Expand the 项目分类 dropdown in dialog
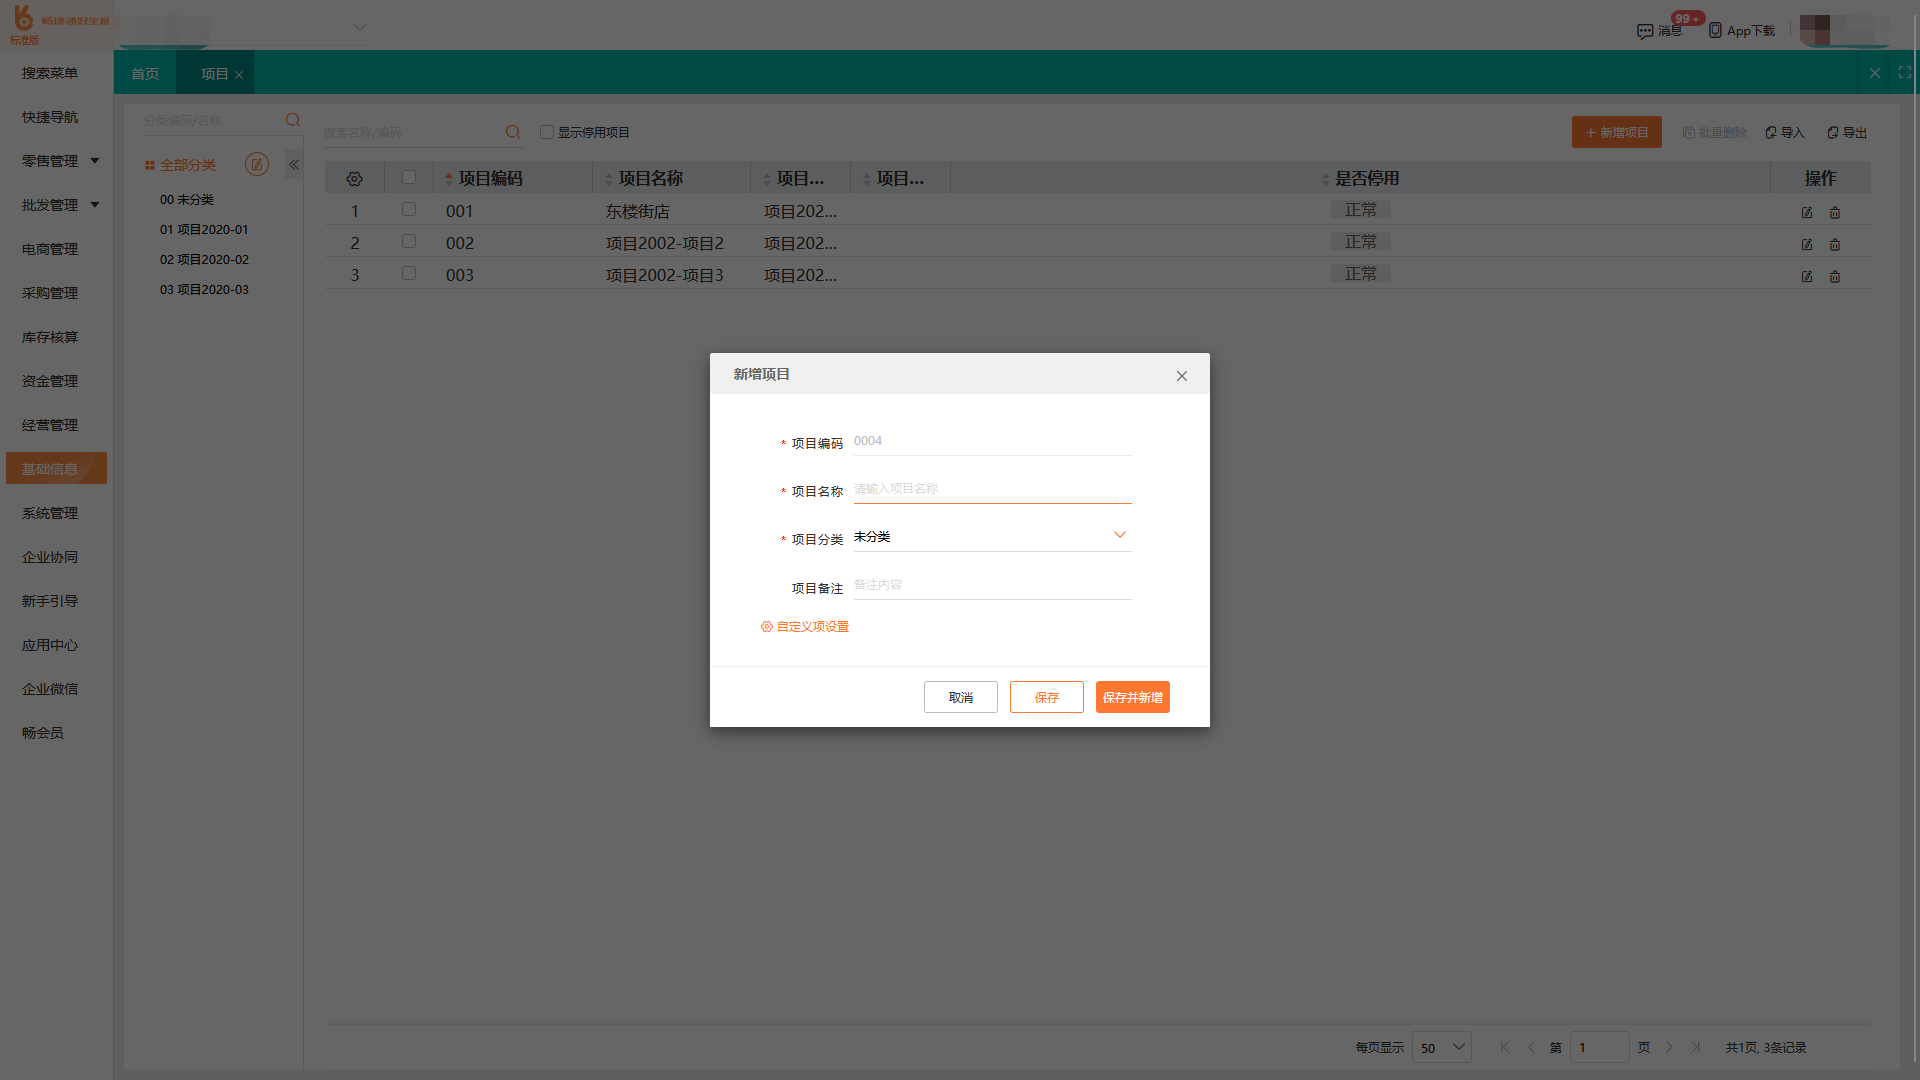Viewport: 1920px width, 1080px height. pyautogui.click(x=1120, y=535)
